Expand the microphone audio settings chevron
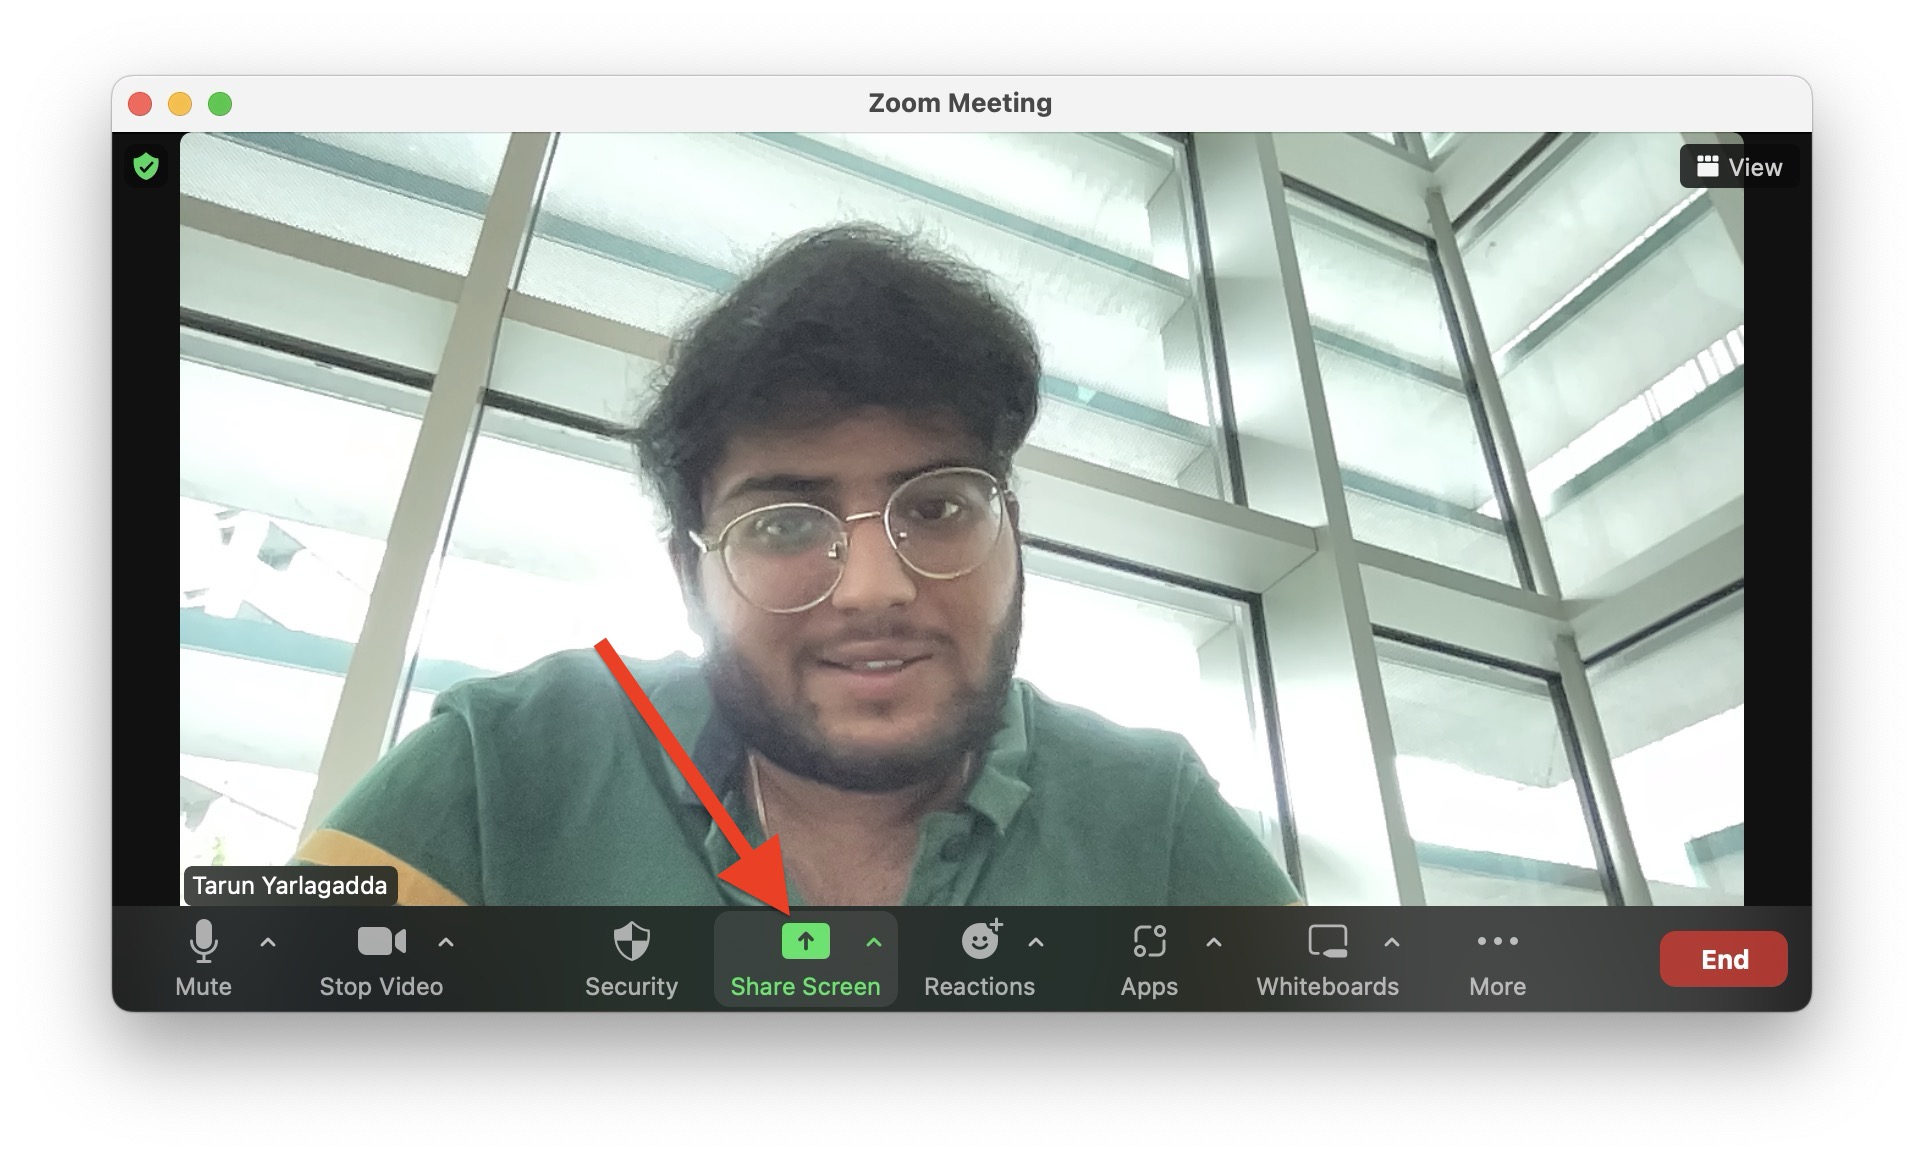This screenshot has width=1924, height=1160. pyautogui.click(x=268, y=941)
